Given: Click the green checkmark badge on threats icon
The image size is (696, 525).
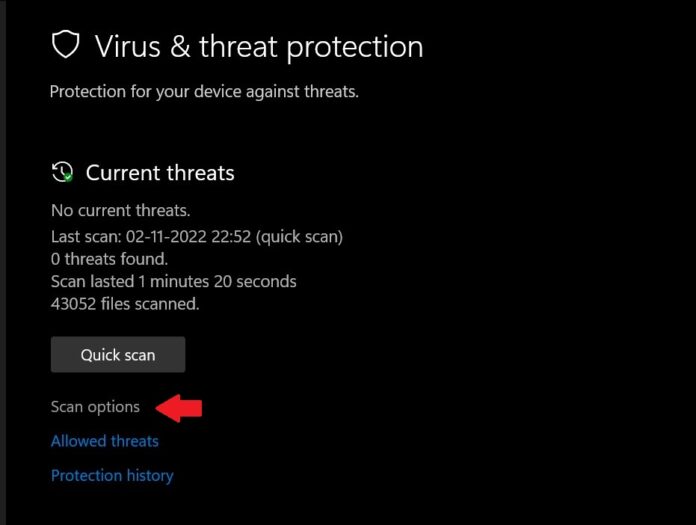Looking at the screenshot, I should click(68, 178).
